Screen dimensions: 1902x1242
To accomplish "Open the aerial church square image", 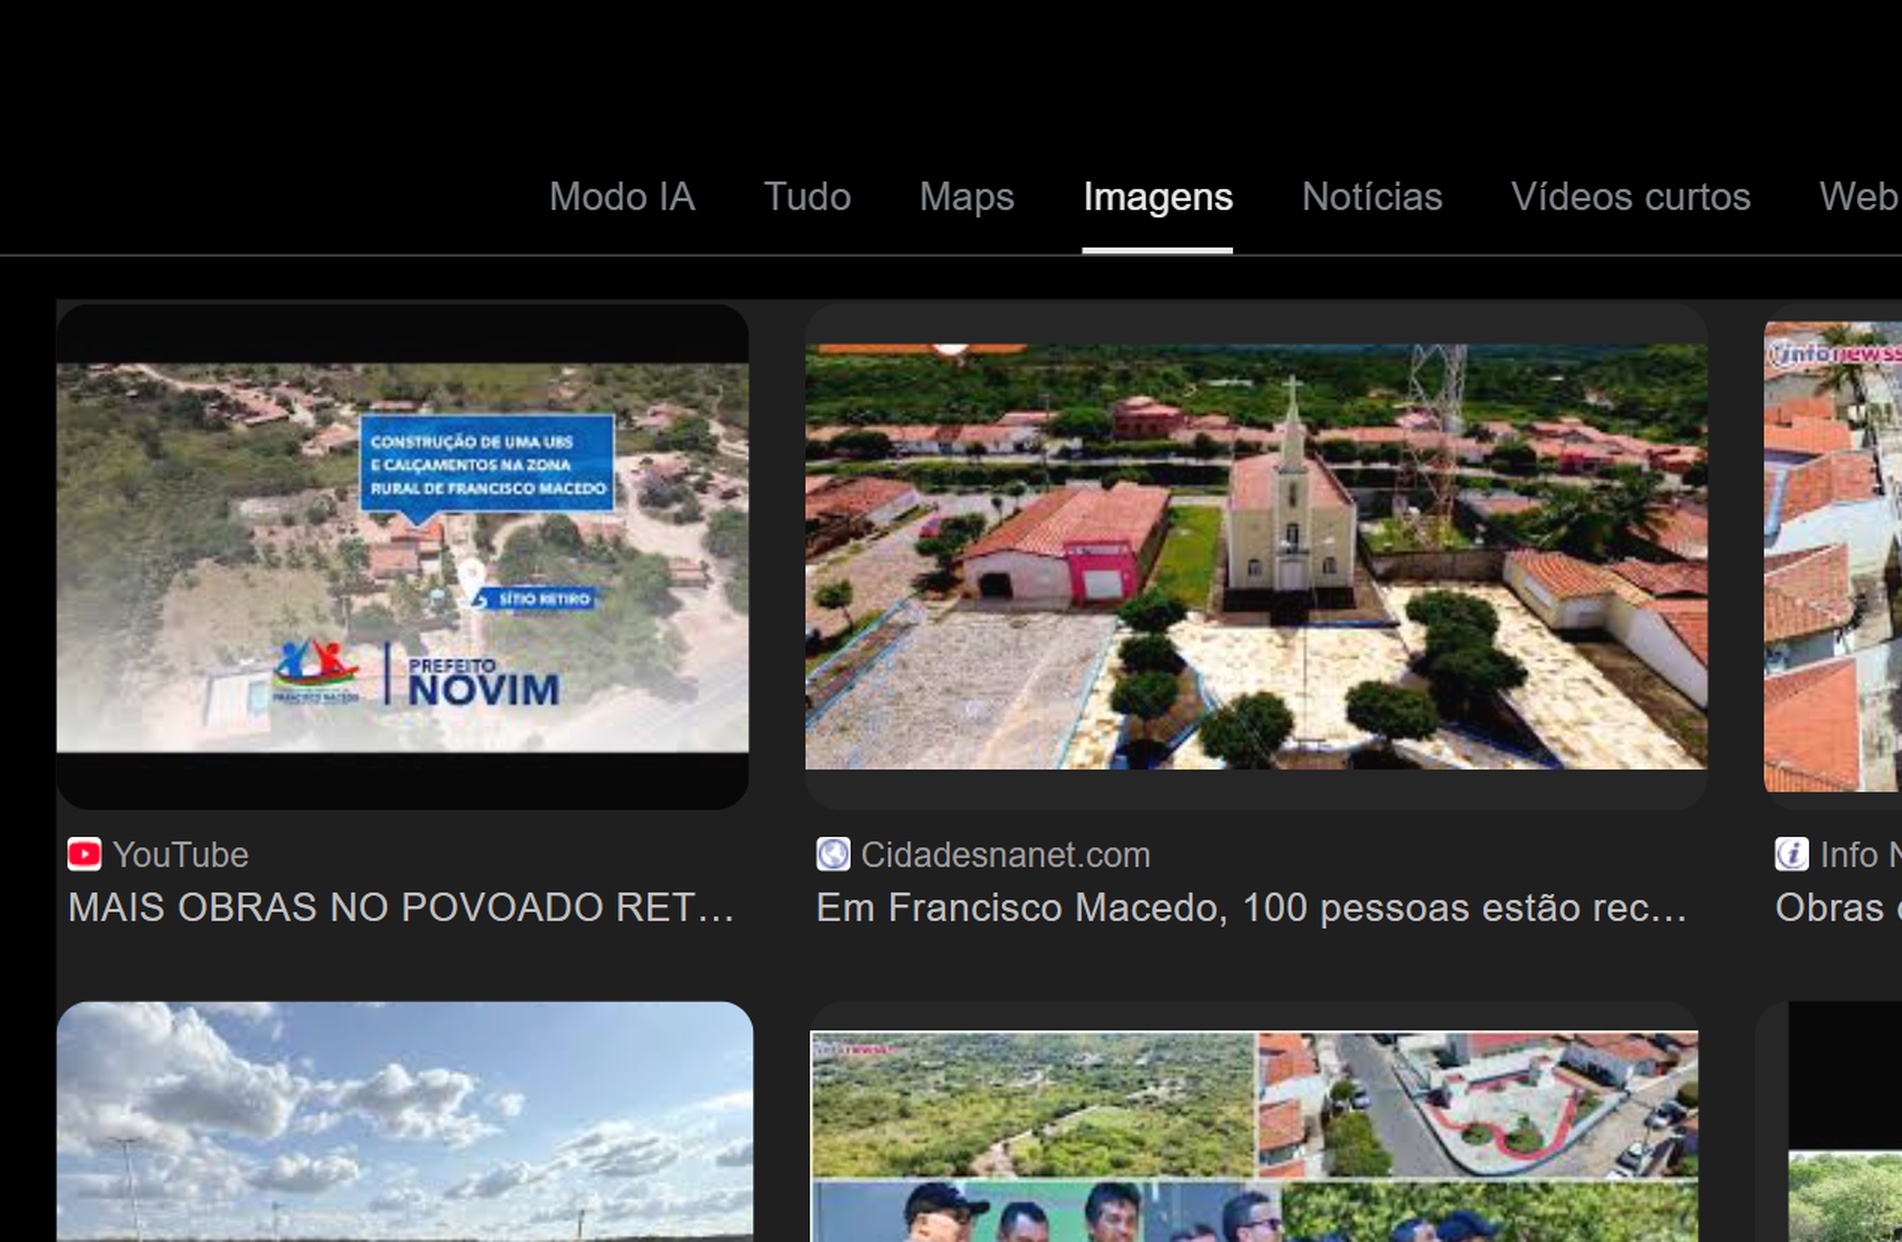I will (x=1255, y=557).
